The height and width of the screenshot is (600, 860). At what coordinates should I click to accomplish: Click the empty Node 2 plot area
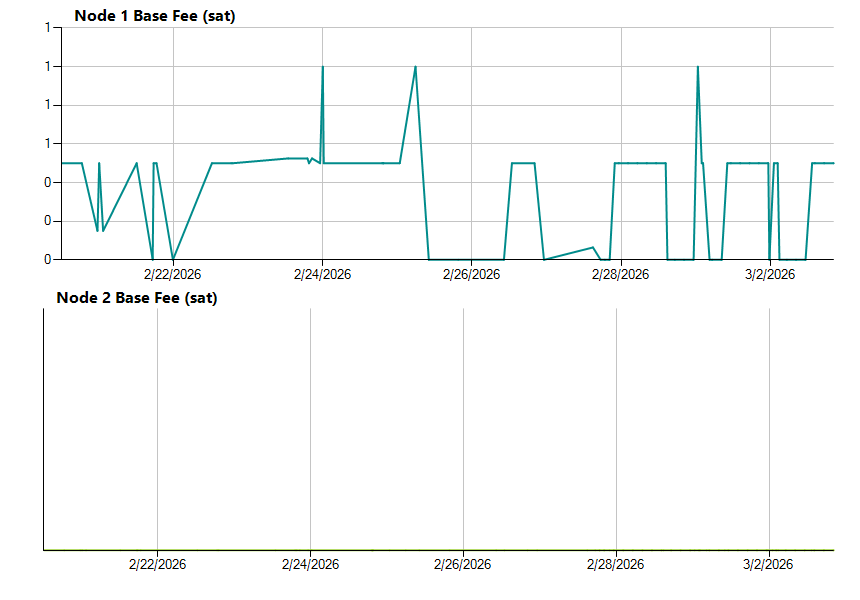438,430
